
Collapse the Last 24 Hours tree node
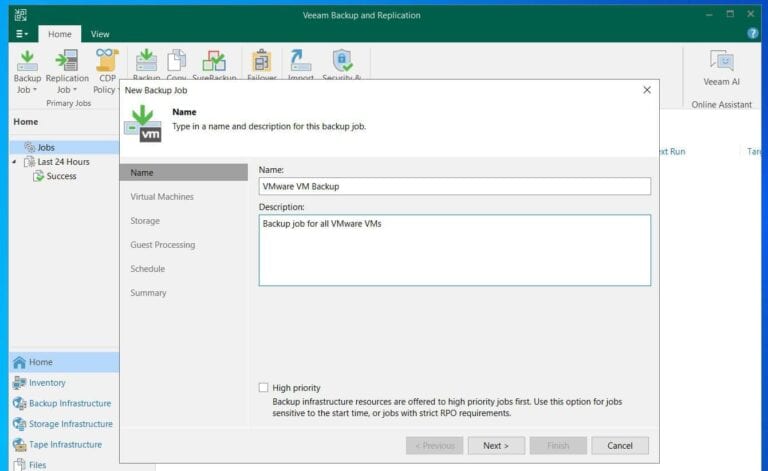(15, 162)
